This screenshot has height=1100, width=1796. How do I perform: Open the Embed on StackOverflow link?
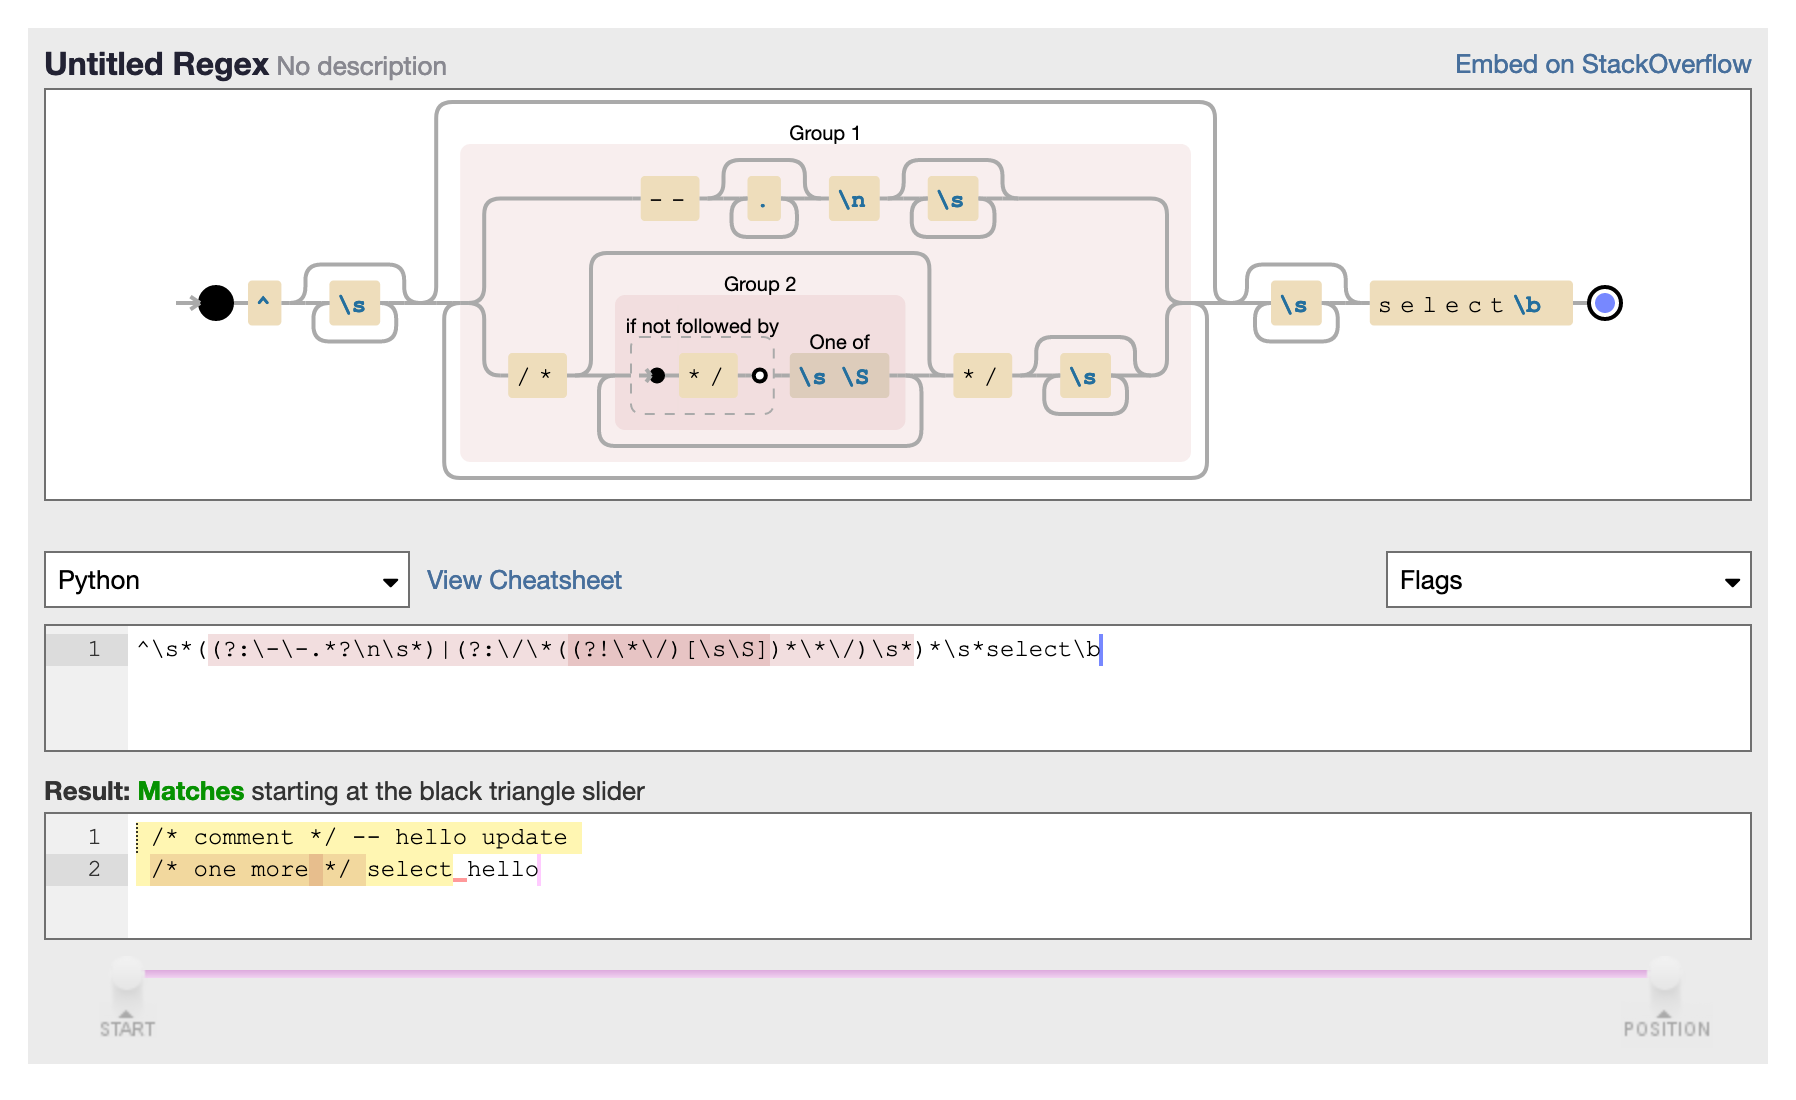[x=1602, y=64]
